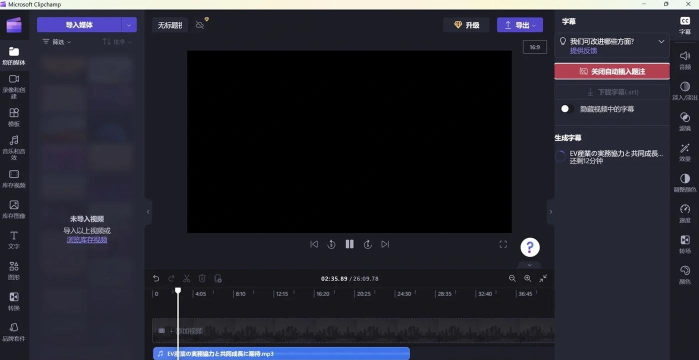Open the 导出 export dropdown button
The width and height of the screenshot is (699, 360).
(520, 25)
